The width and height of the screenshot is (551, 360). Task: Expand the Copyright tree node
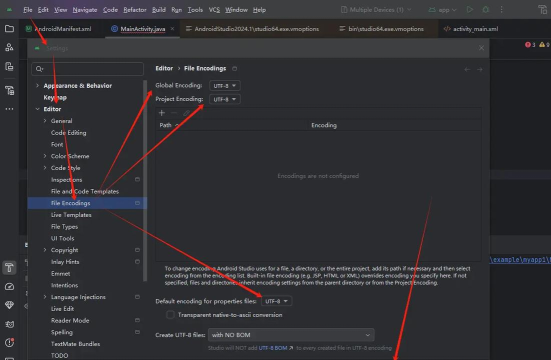(x=45, y=250)
